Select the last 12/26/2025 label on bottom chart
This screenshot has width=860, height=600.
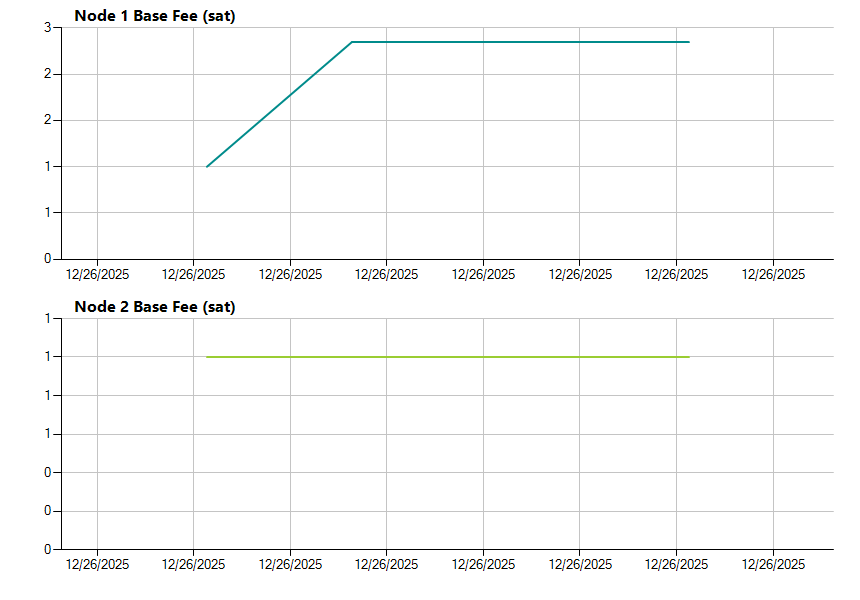(775, 563)
